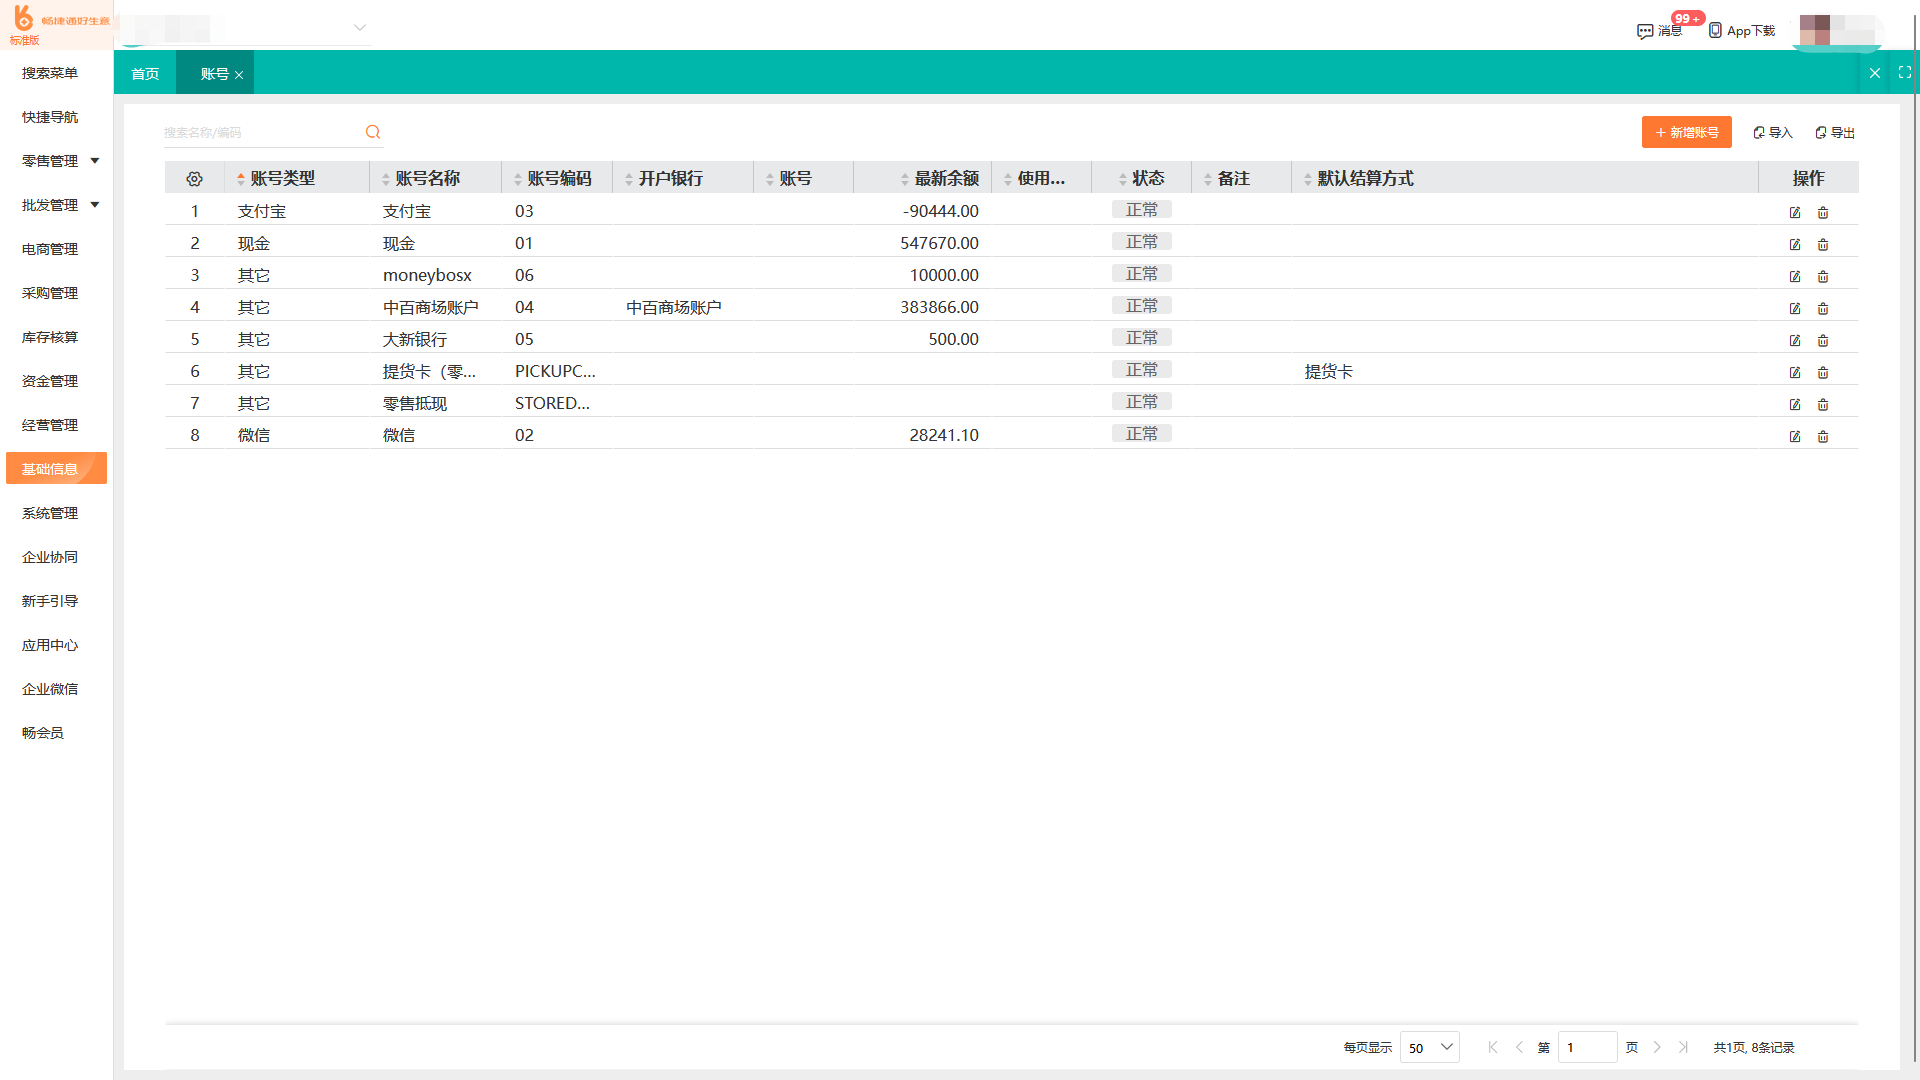Viewport: 1920px width, 1080px height.
Task: Select the 首页 tab
Action: click(x=144, y=73)
